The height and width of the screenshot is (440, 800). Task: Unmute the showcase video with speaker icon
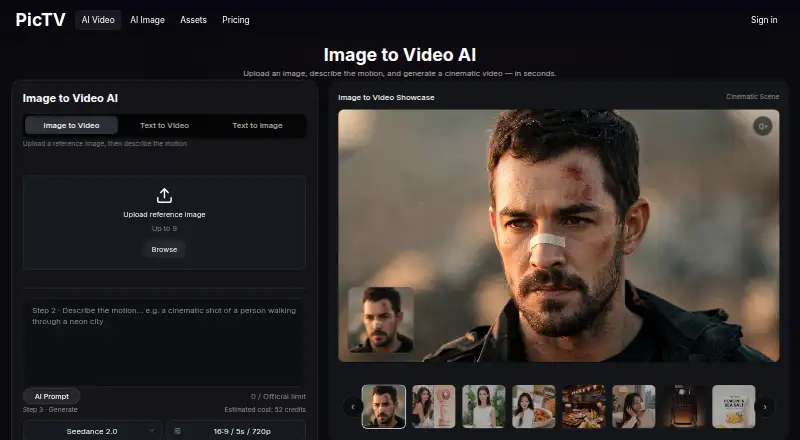point(763,126)
